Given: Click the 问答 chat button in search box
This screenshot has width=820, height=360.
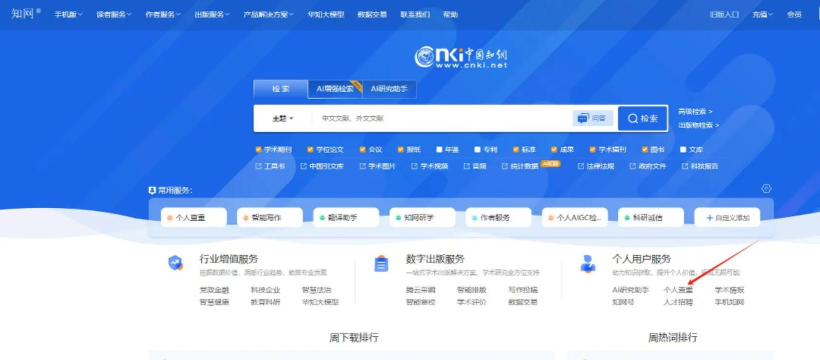Looking at the screenshot, I should [593, 118].
